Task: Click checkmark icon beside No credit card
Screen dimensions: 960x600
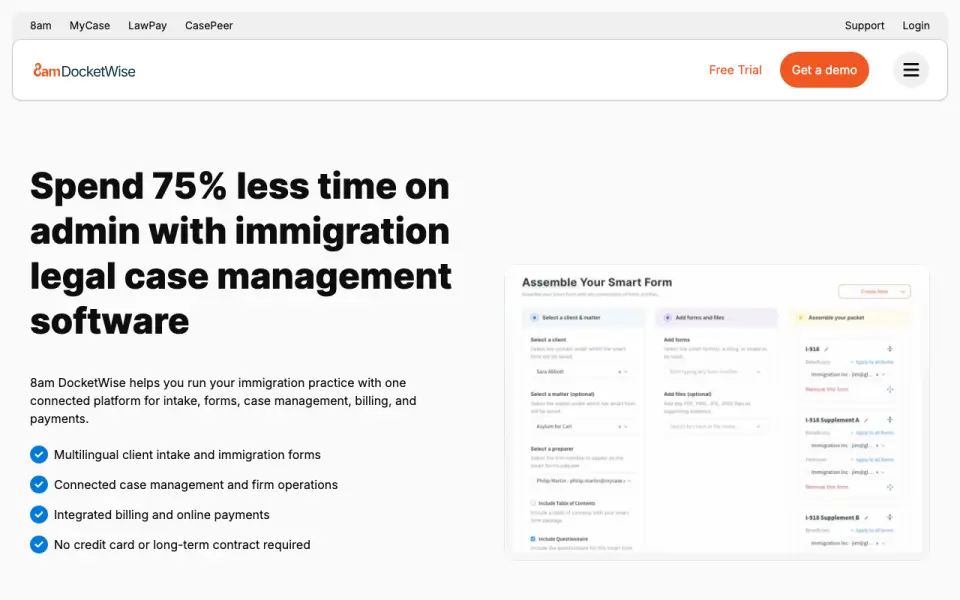Action: (39, 544)
